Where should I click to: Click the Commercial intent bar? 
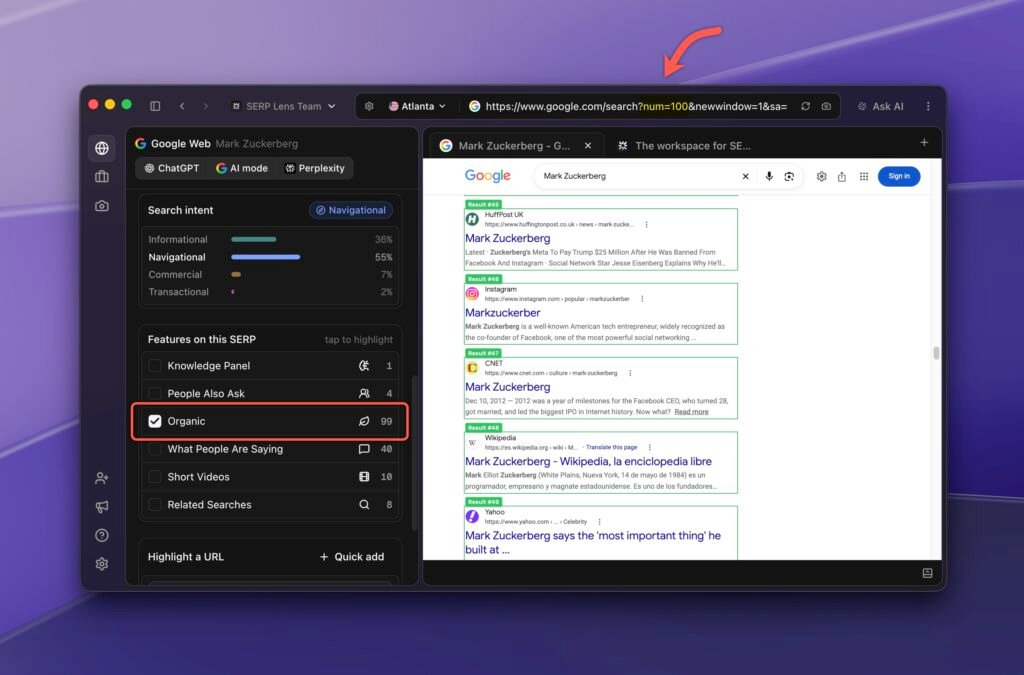[236, 275]
